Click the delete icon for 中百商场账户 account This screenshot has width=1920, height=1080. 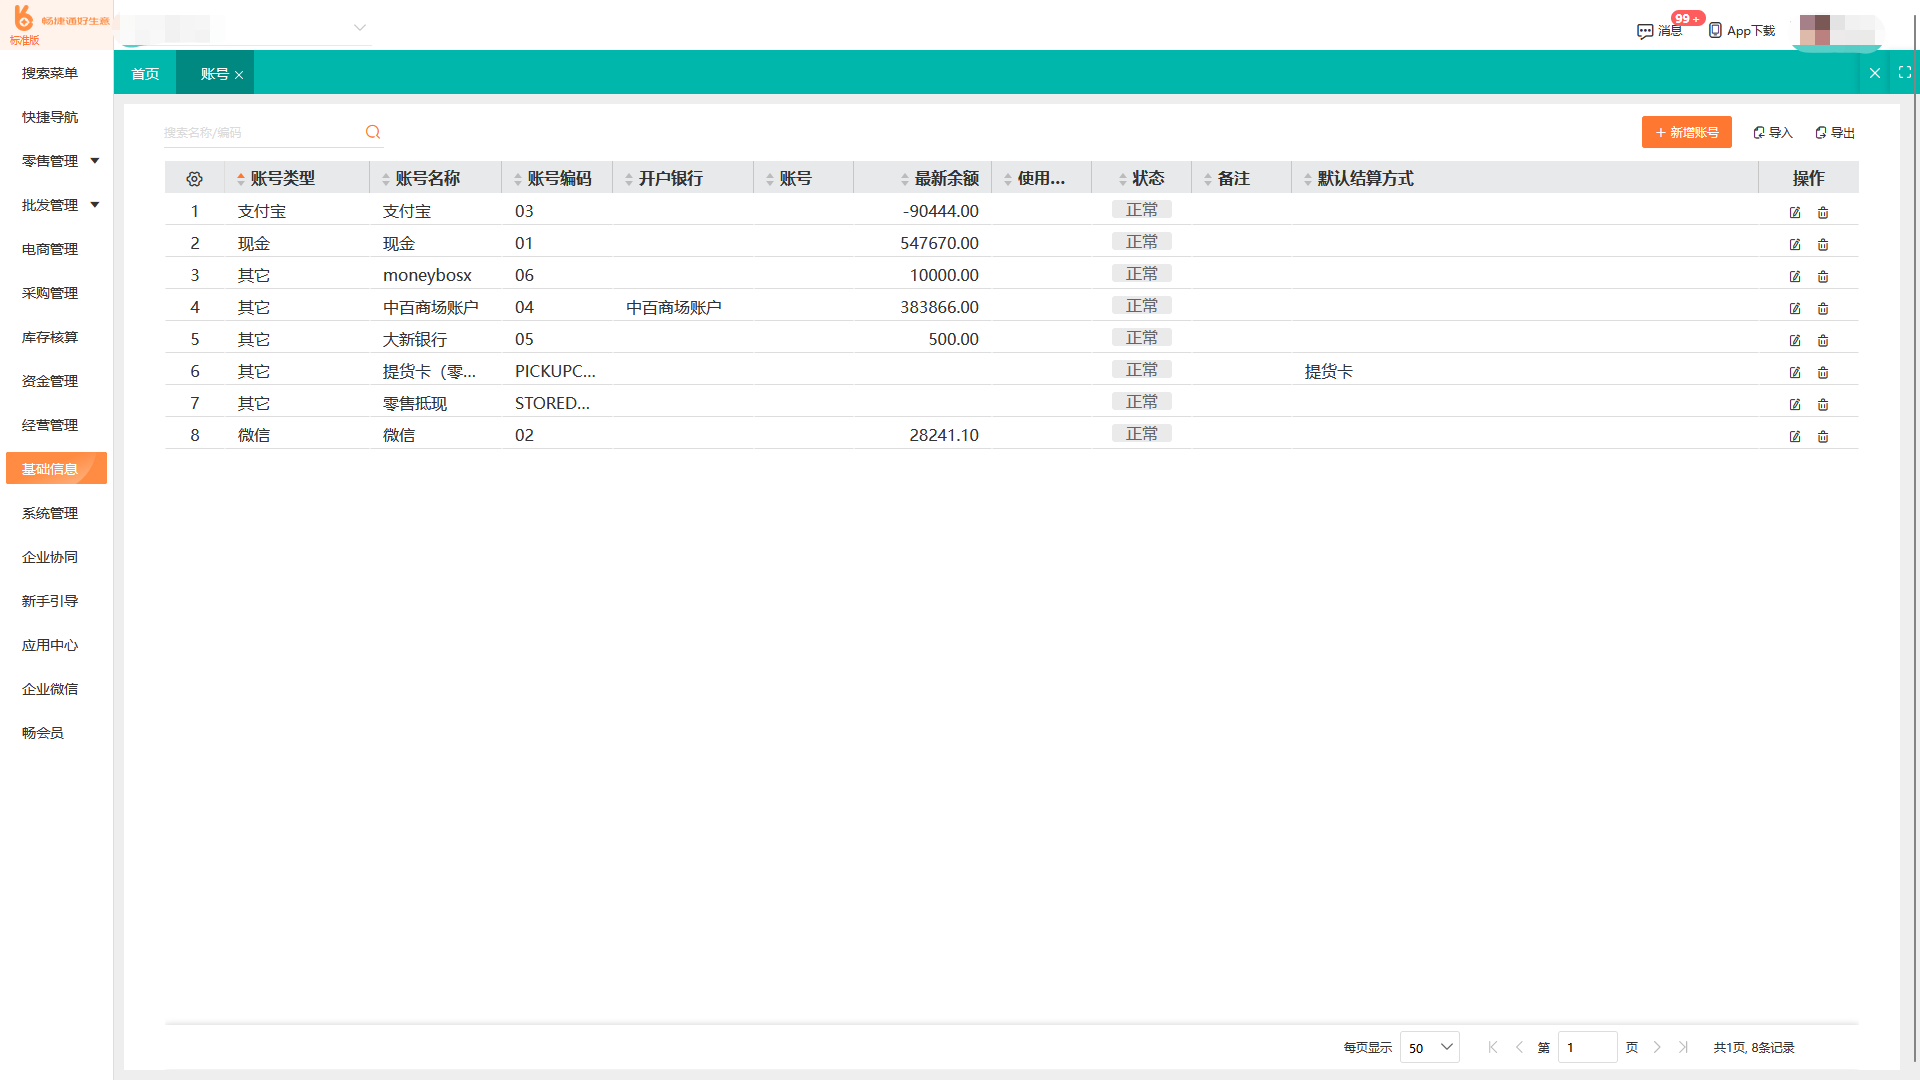pos(1822,306)
